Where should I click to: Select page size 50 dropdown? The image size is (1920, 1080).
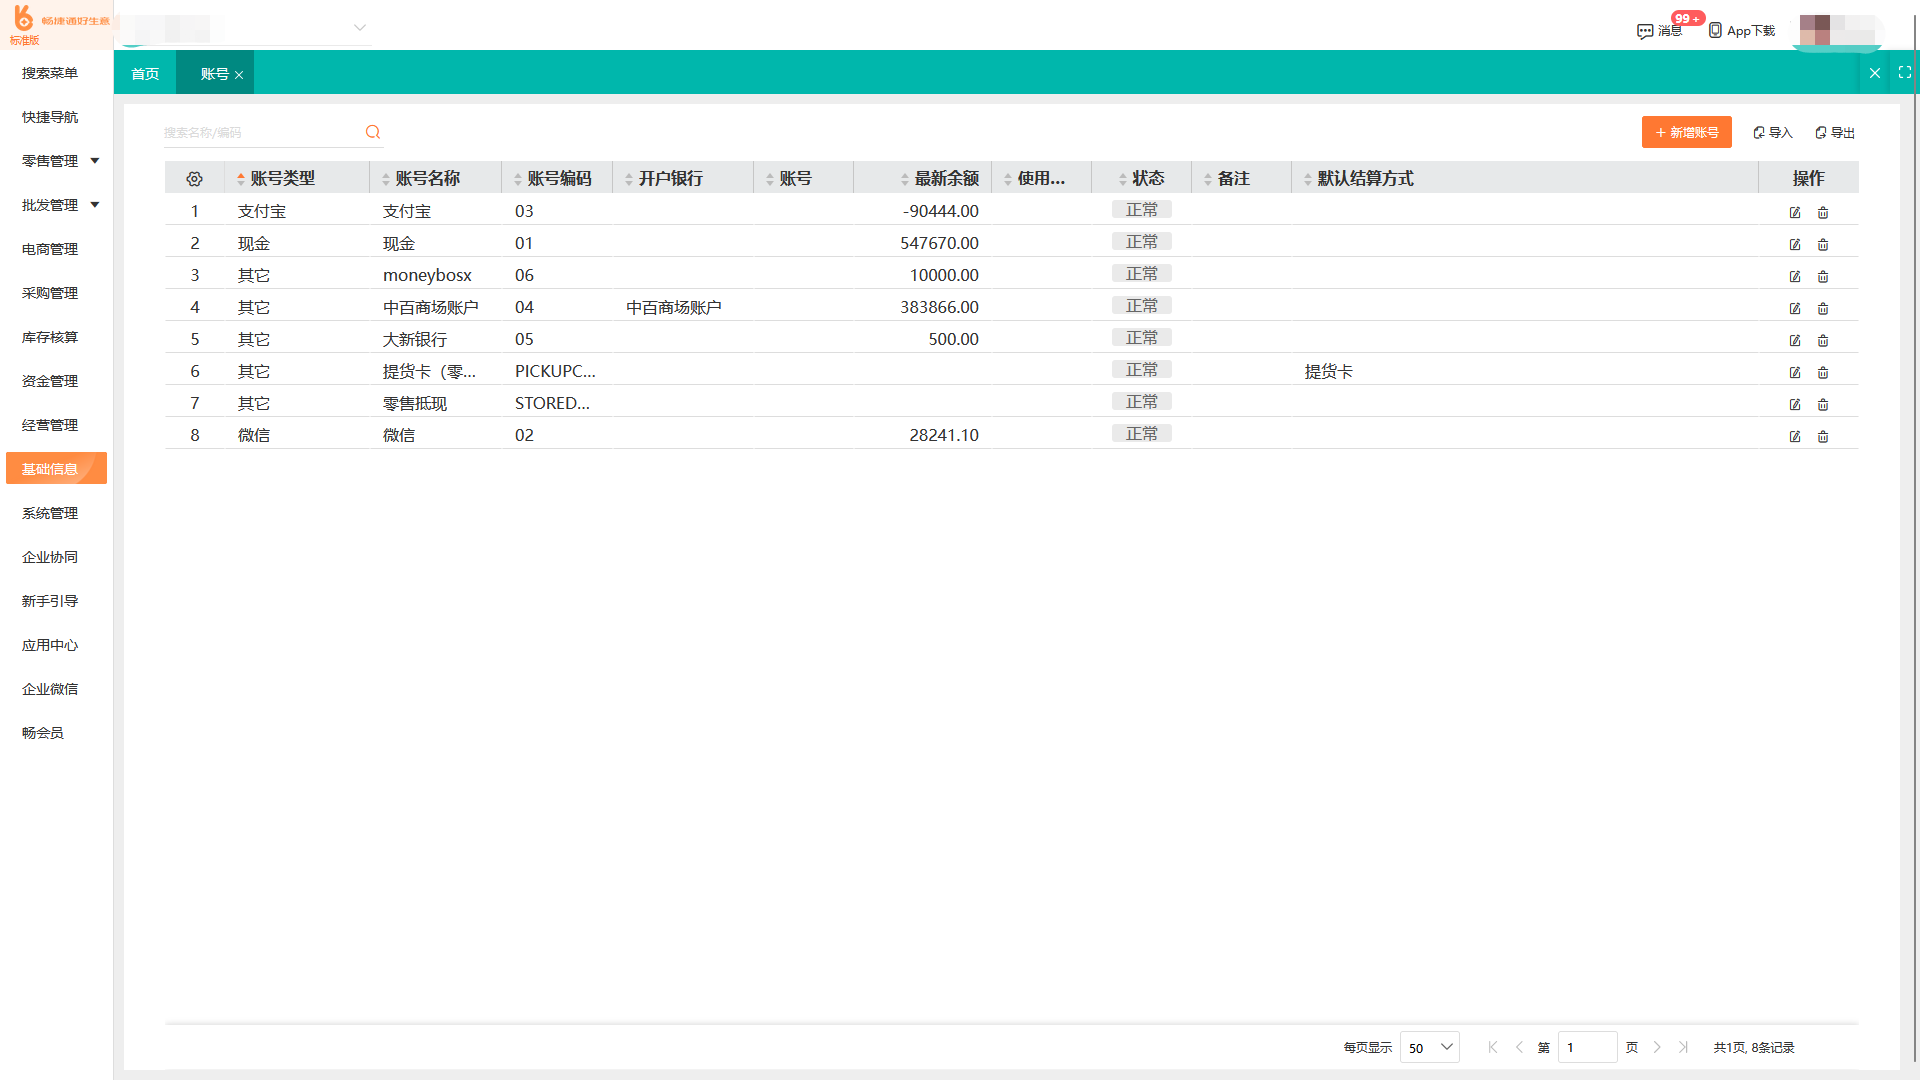(x=1428, y=1047)
